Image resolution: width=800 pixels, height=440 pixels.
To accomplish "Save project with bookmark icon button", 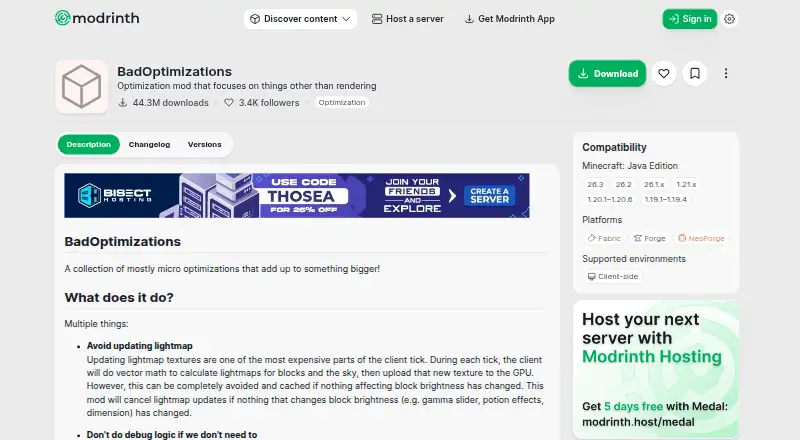I will [695, 74].
